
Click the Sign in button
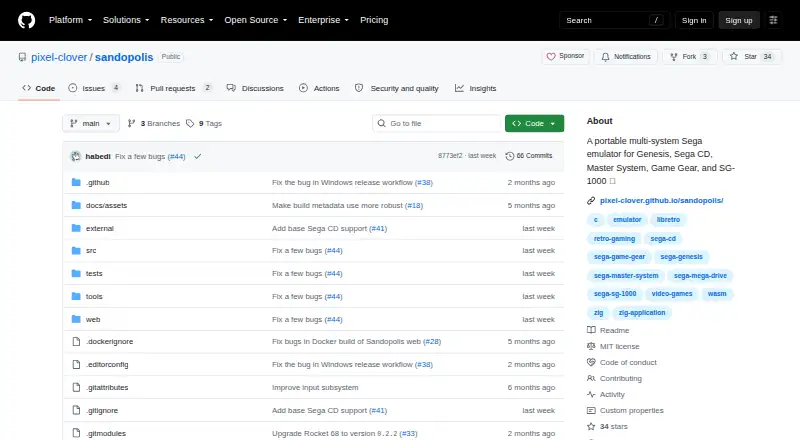pyautogui.click(x=694, y=20)
